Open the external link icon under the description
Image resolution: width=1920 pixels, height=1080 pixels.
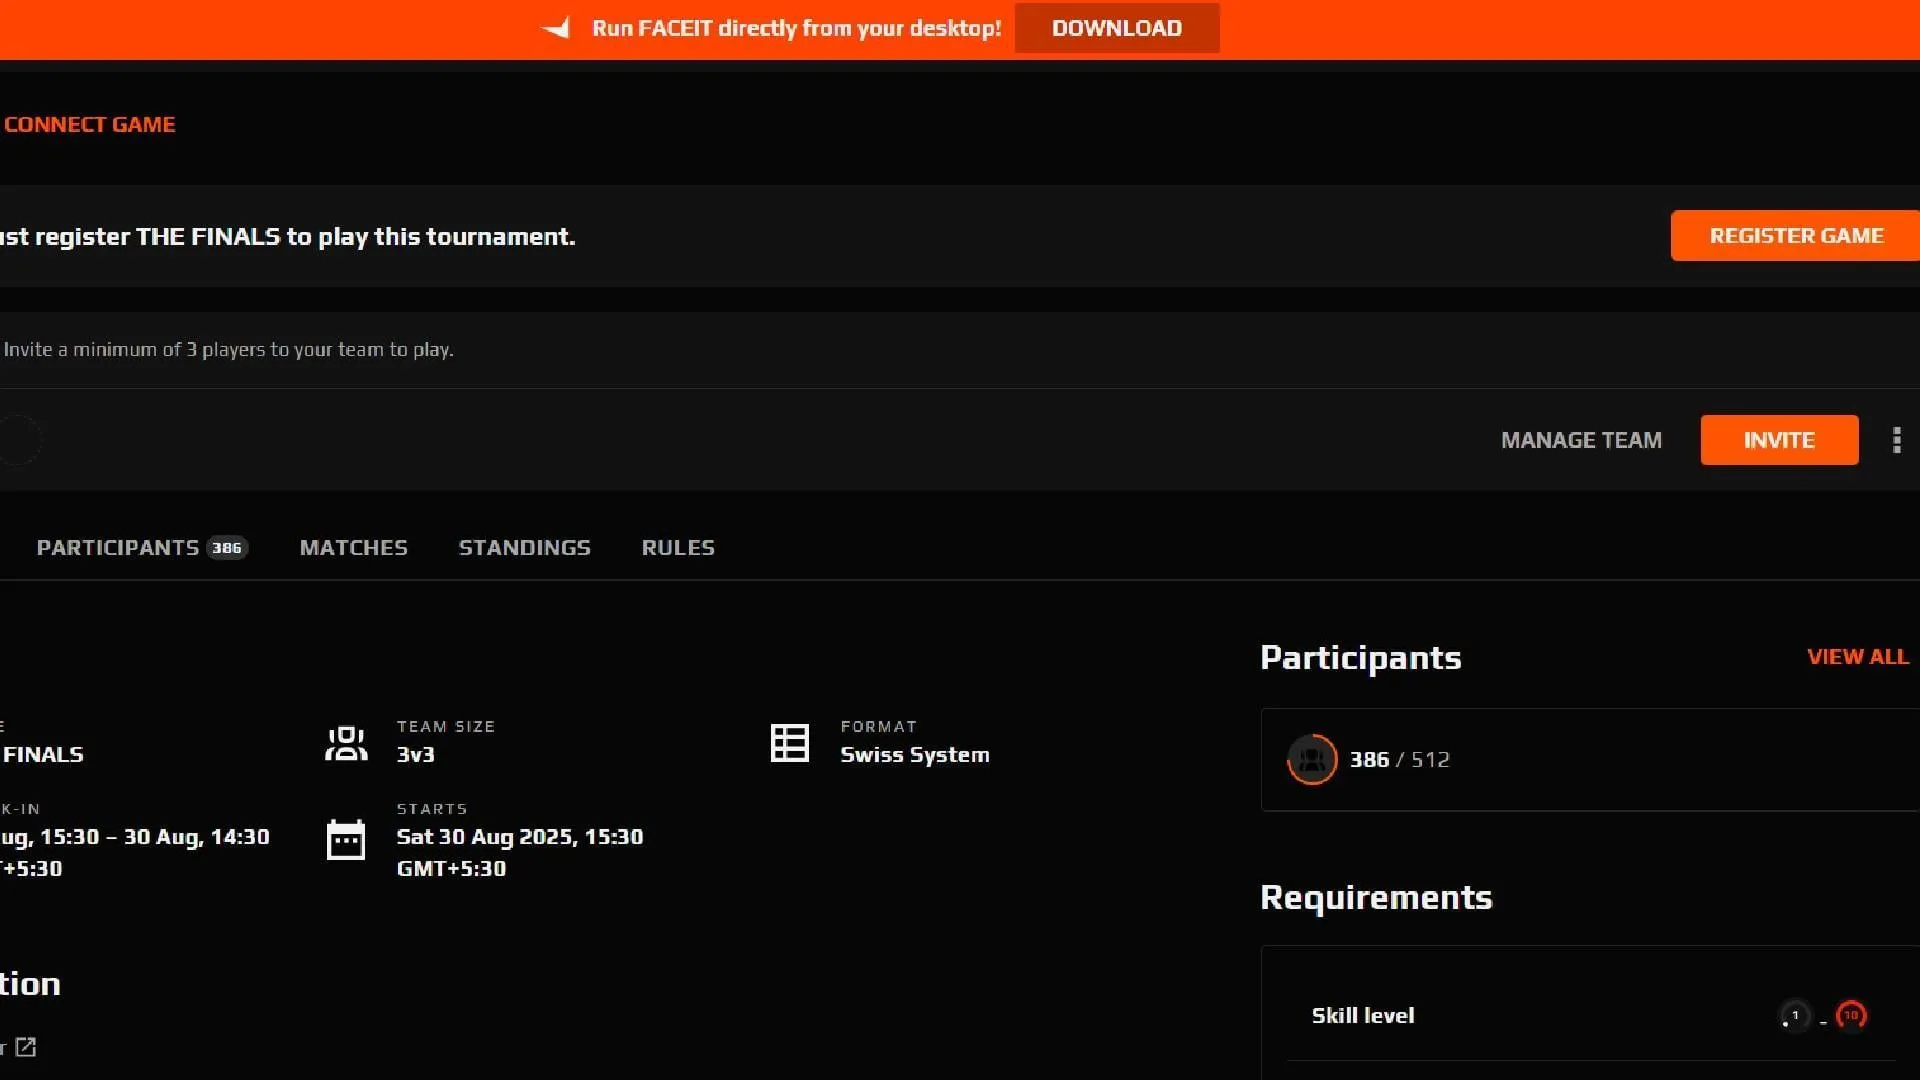(x=26, y=1047)
